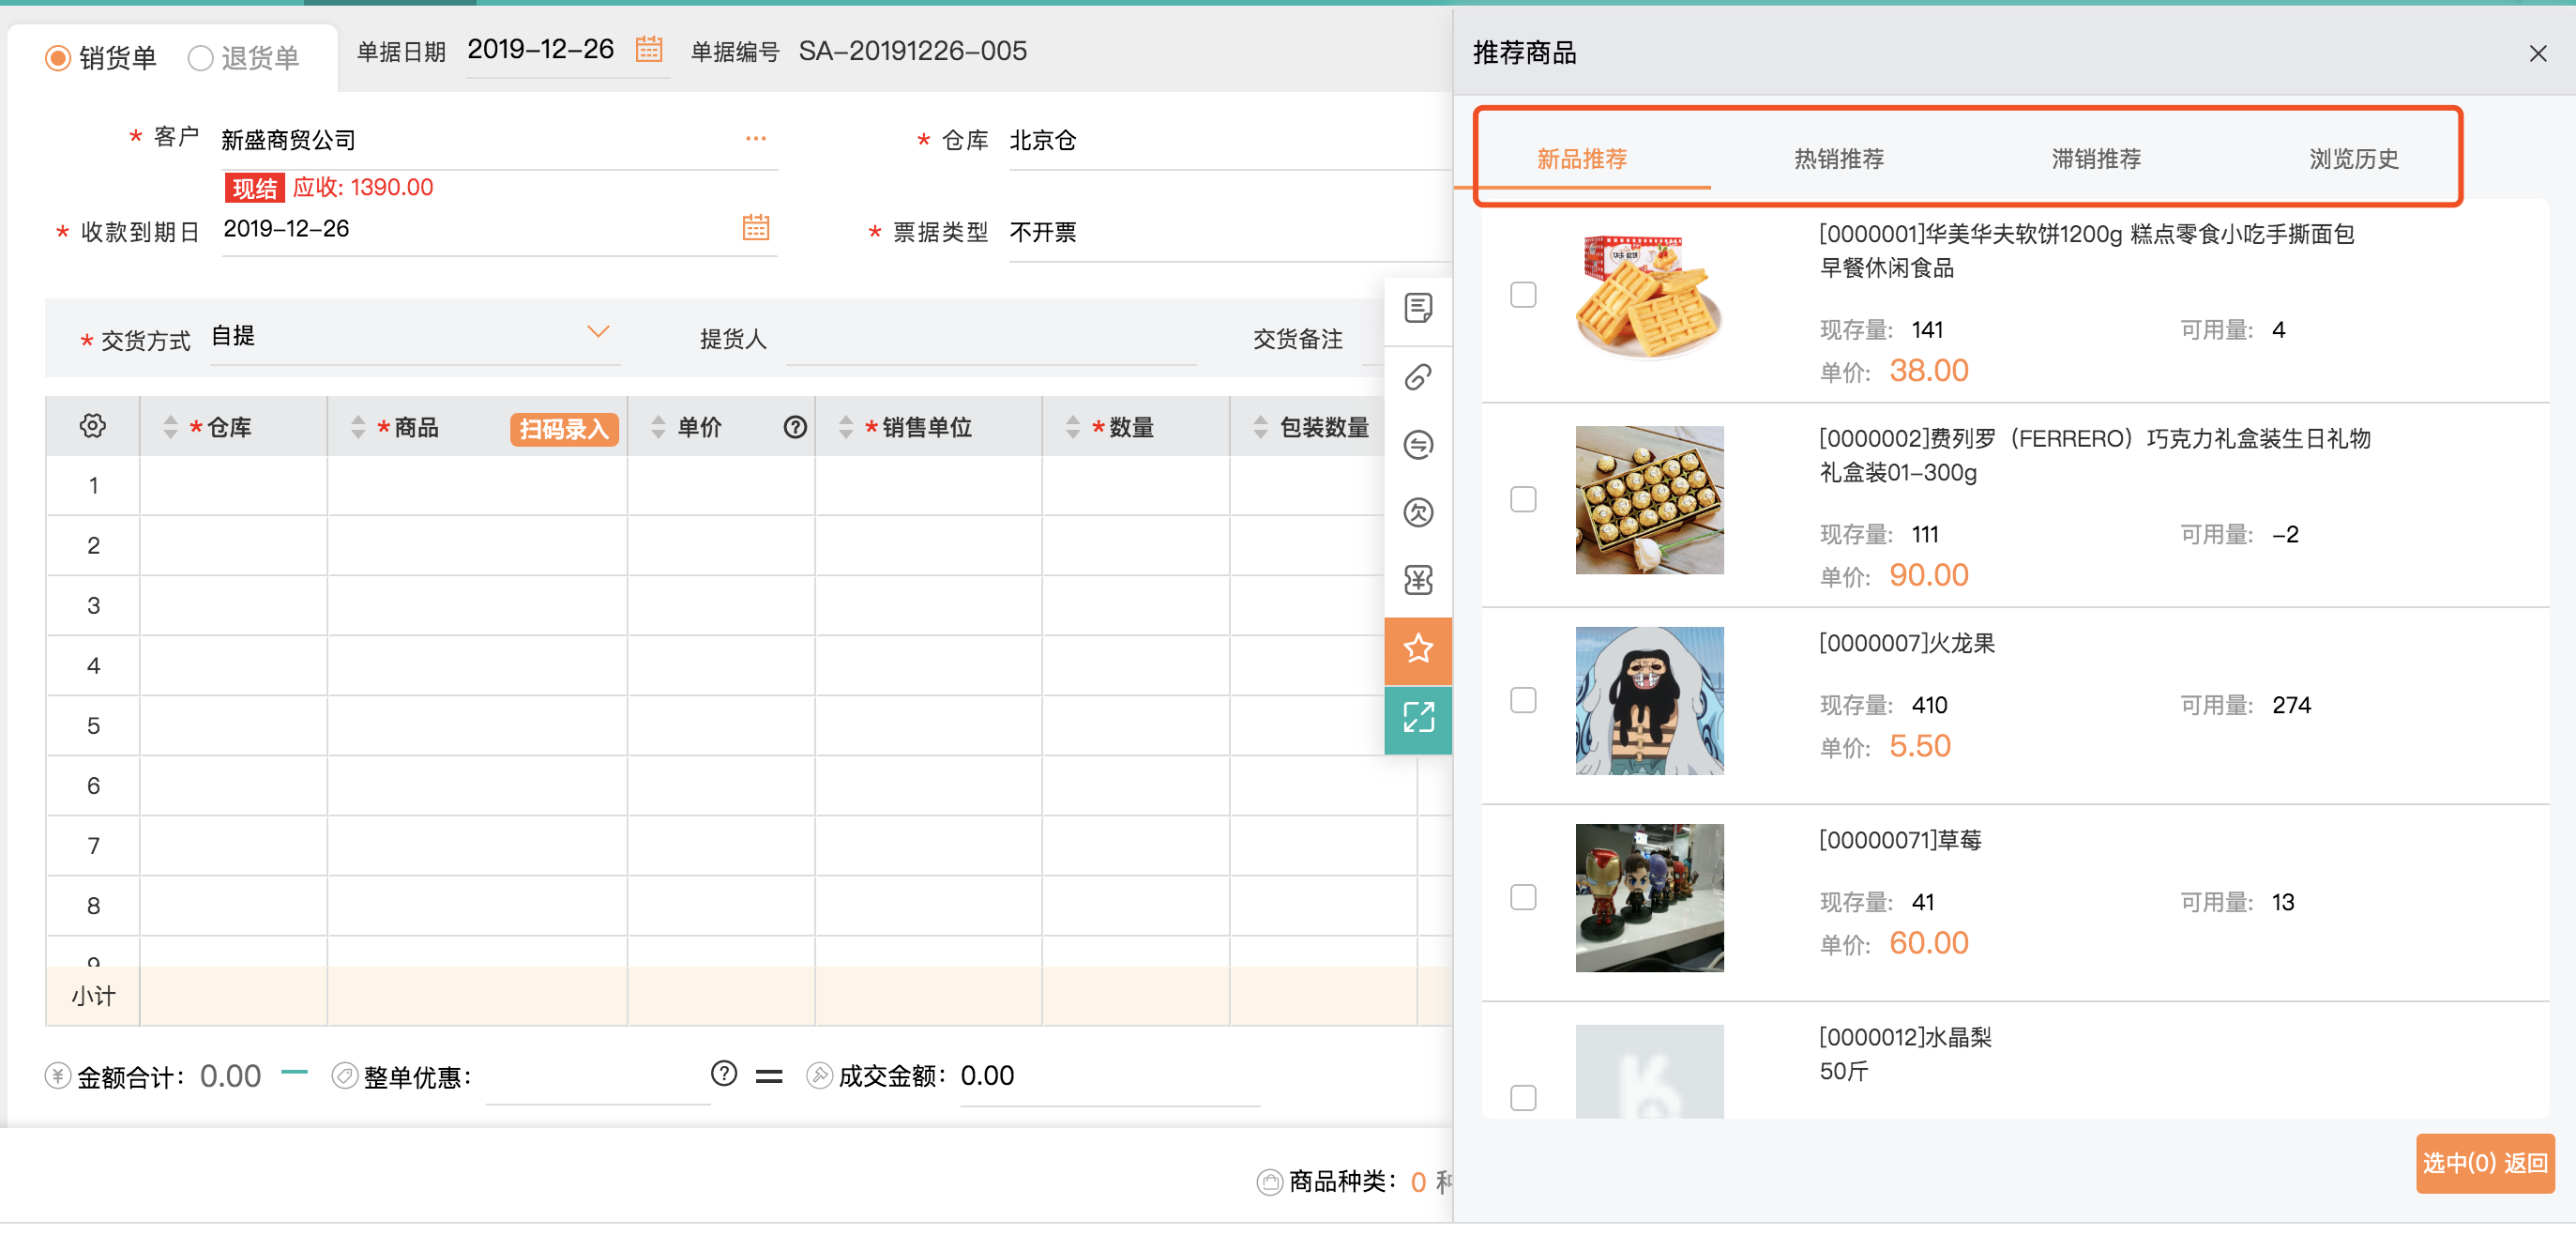Click the settings gear icon in table header
Image resolution: width=2576 pixels, height=1235 pixels.
90,428
